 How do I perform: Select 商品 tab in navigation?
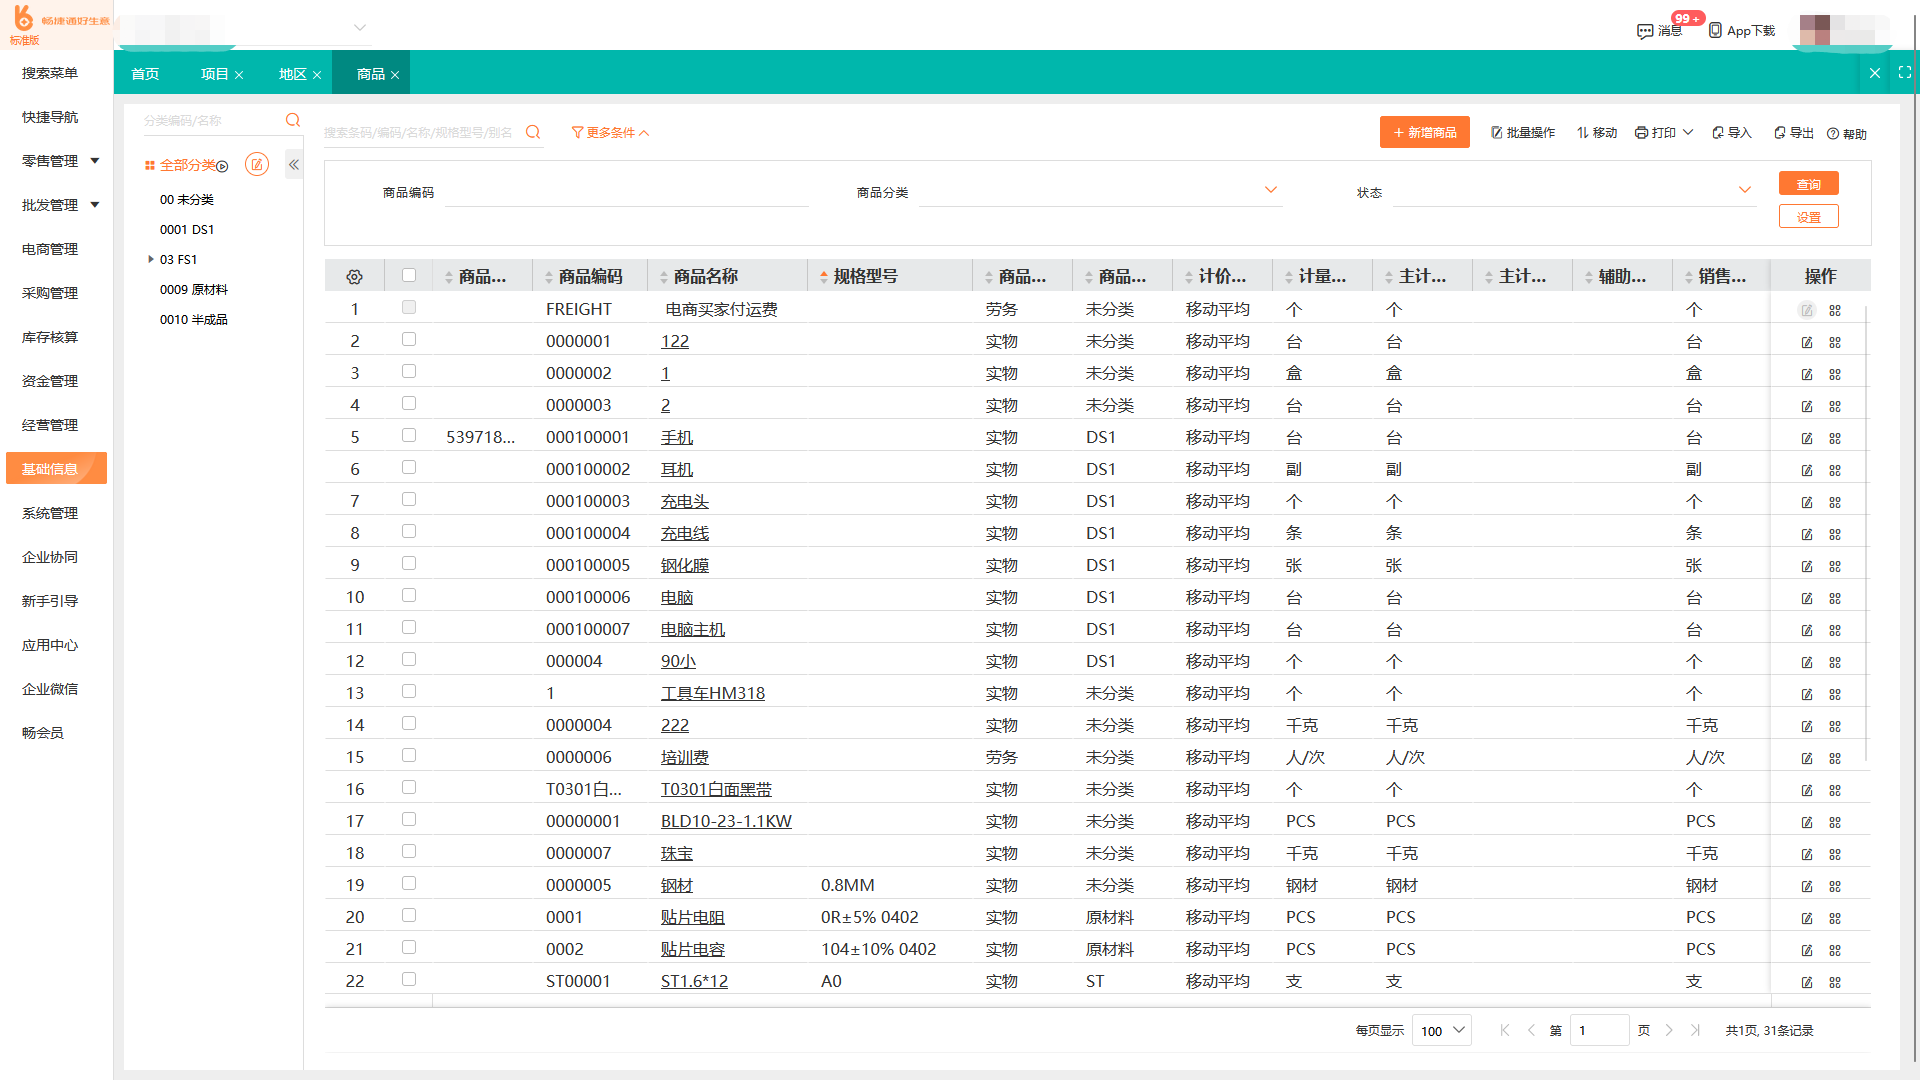pos(373,73)
